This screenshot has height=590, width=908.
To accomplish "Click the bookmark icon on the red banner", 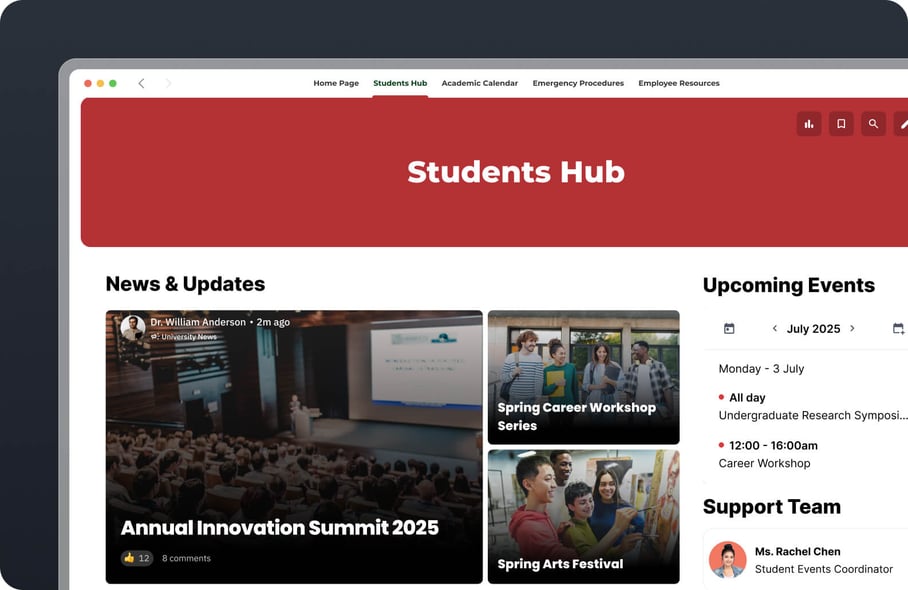I will pyautogui.click(x=841, y=123).
